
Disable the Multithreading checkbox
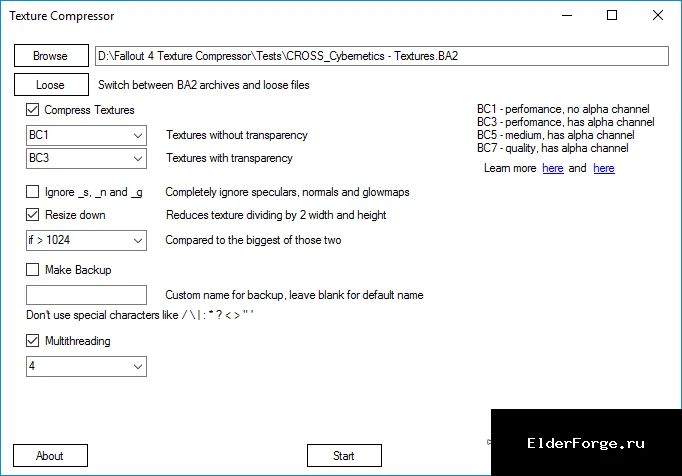32,341
